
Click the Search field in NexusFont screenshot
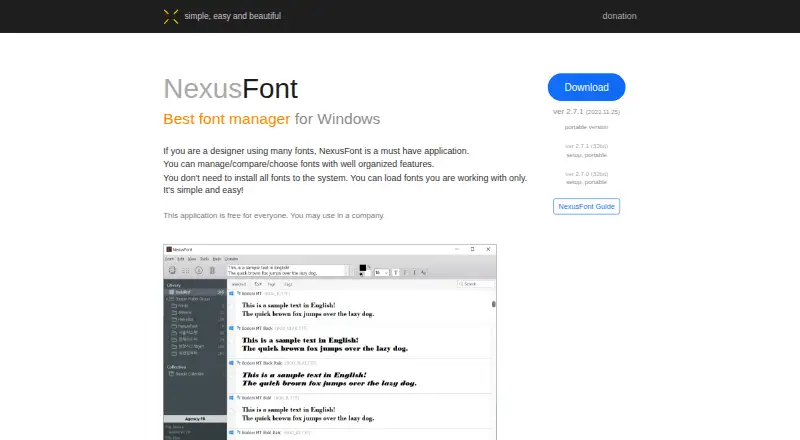tap(477, 284)
